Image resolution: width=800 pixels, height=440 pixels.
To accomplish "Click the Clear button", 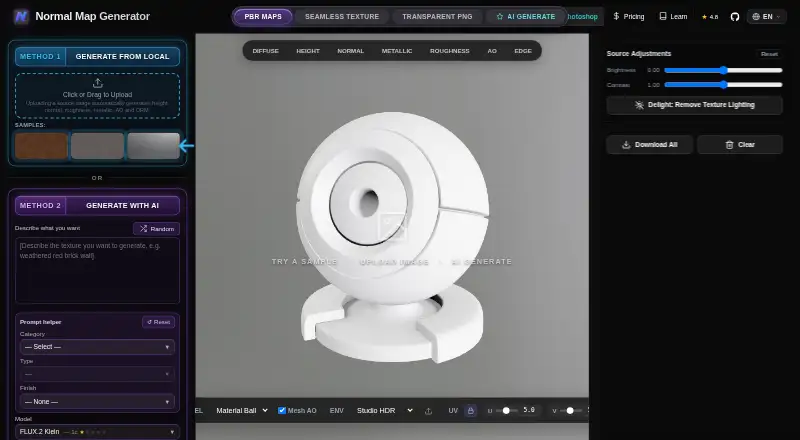I will pyautogui.click(x=740, y=144).
